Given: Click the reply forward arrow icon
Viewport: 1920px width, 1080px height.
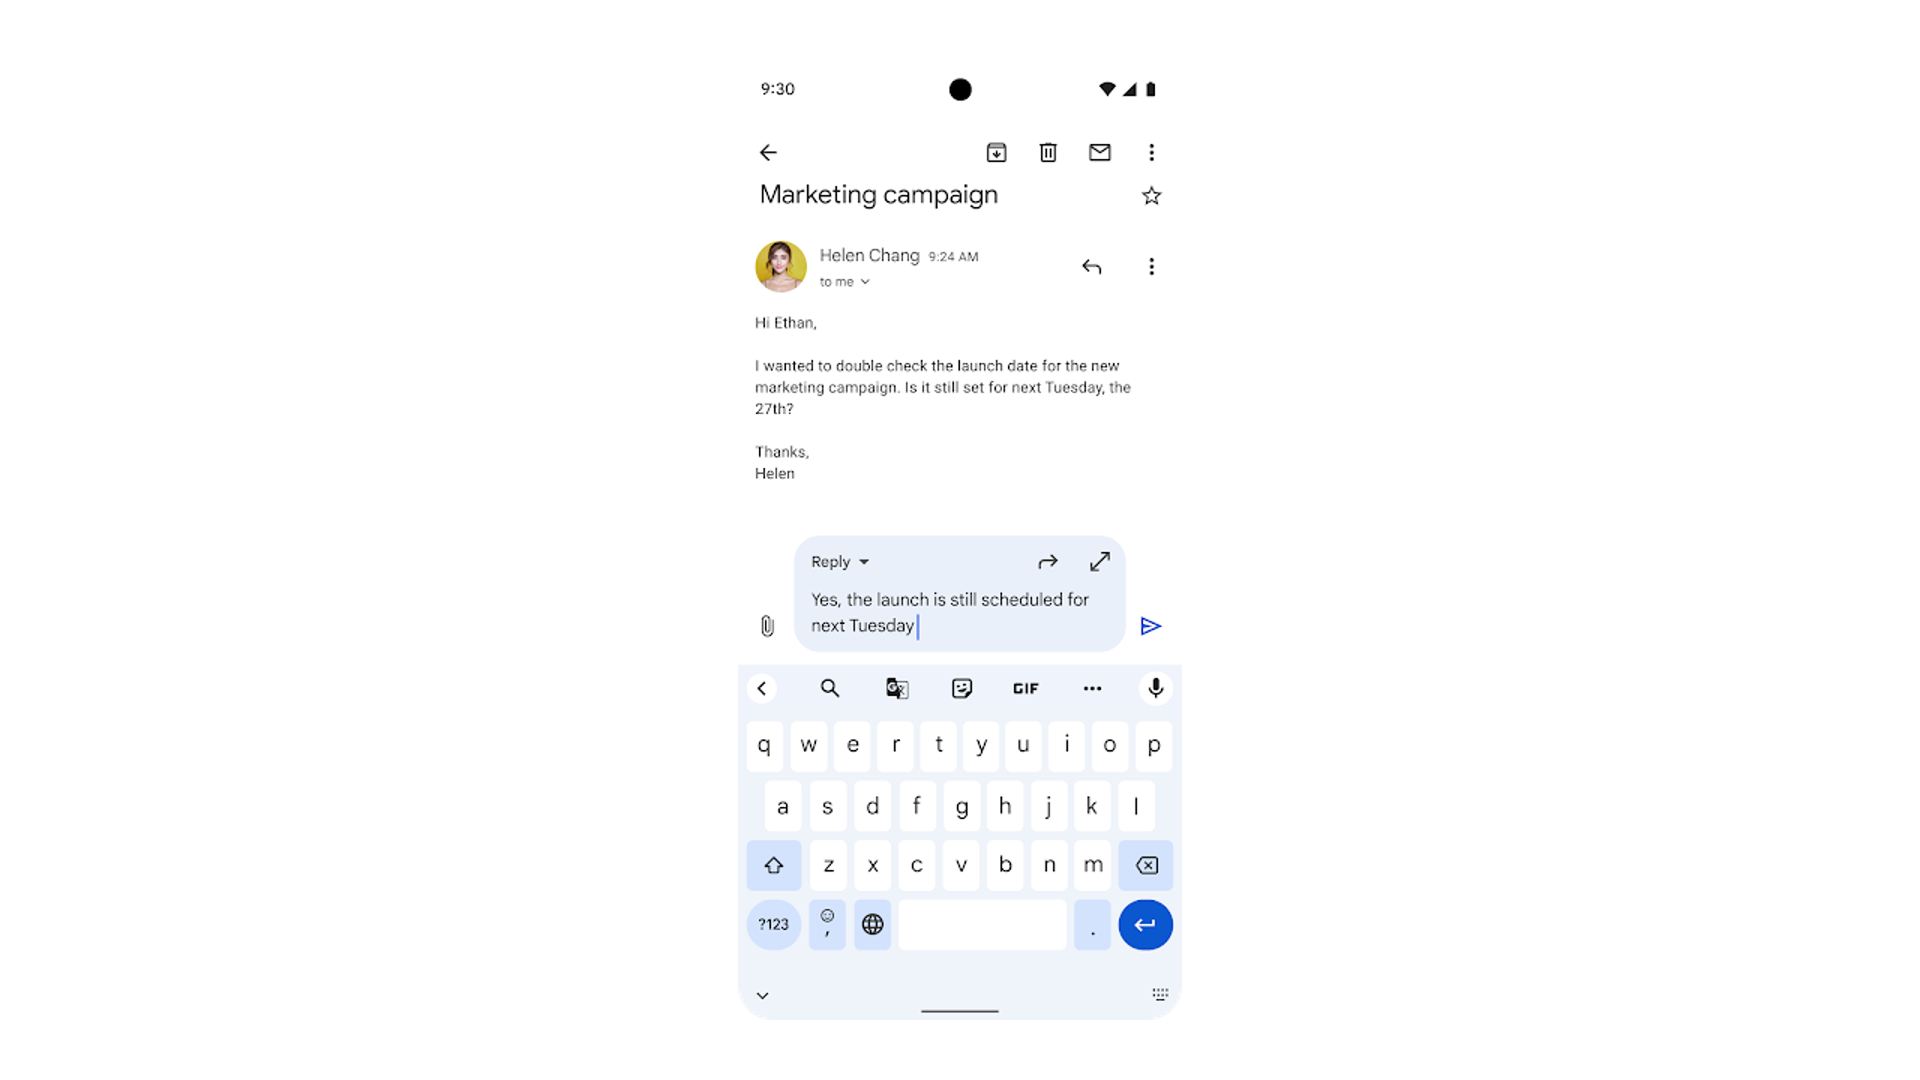Looking at the screenshot, I should pos(1048,562).
